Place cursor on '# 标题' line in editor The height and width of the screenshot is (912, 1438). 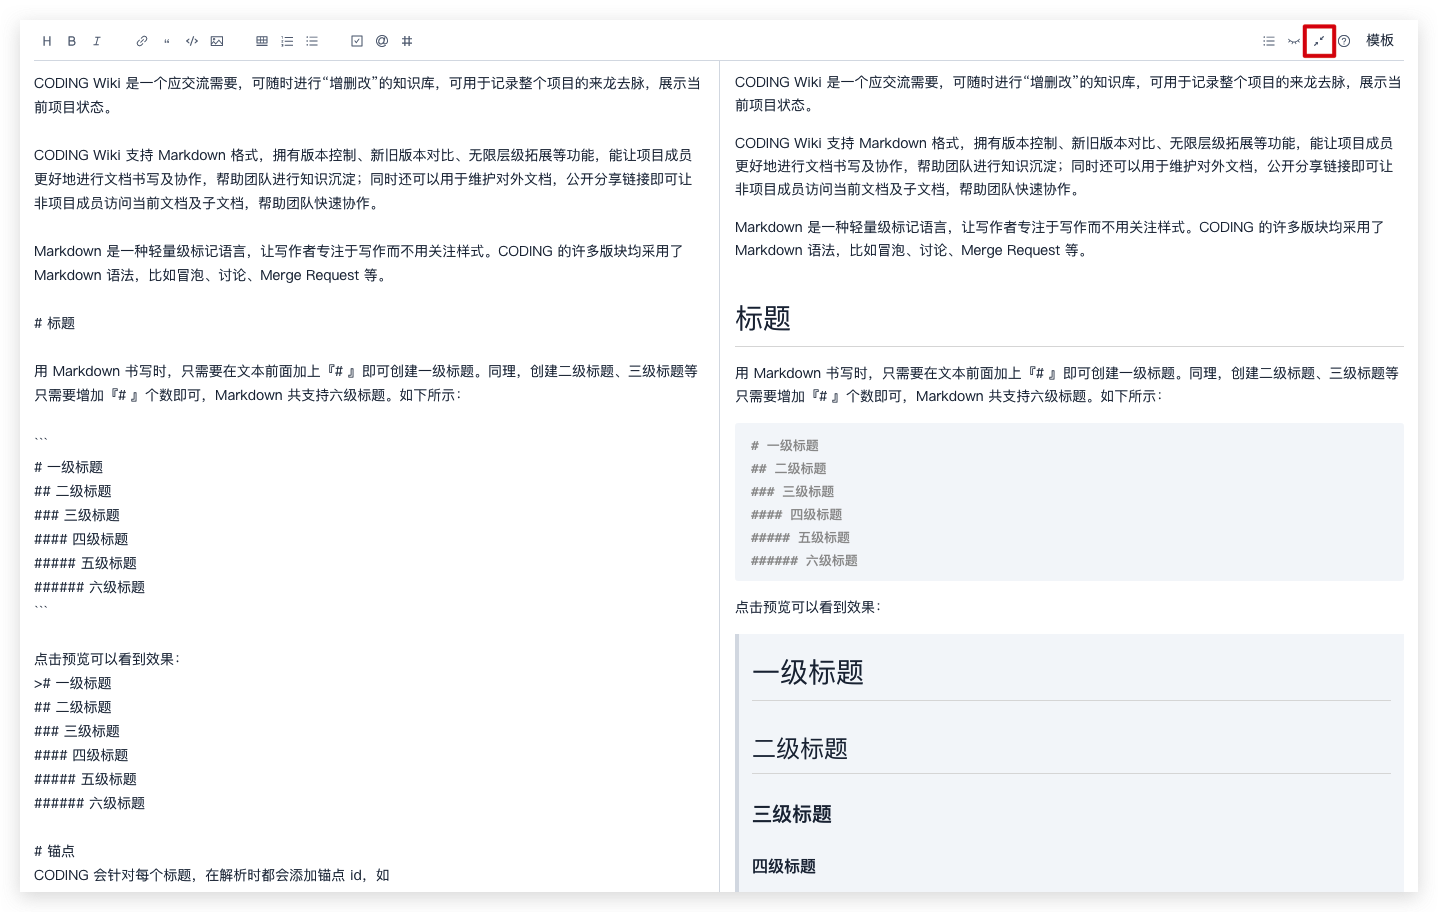point(55,323)
